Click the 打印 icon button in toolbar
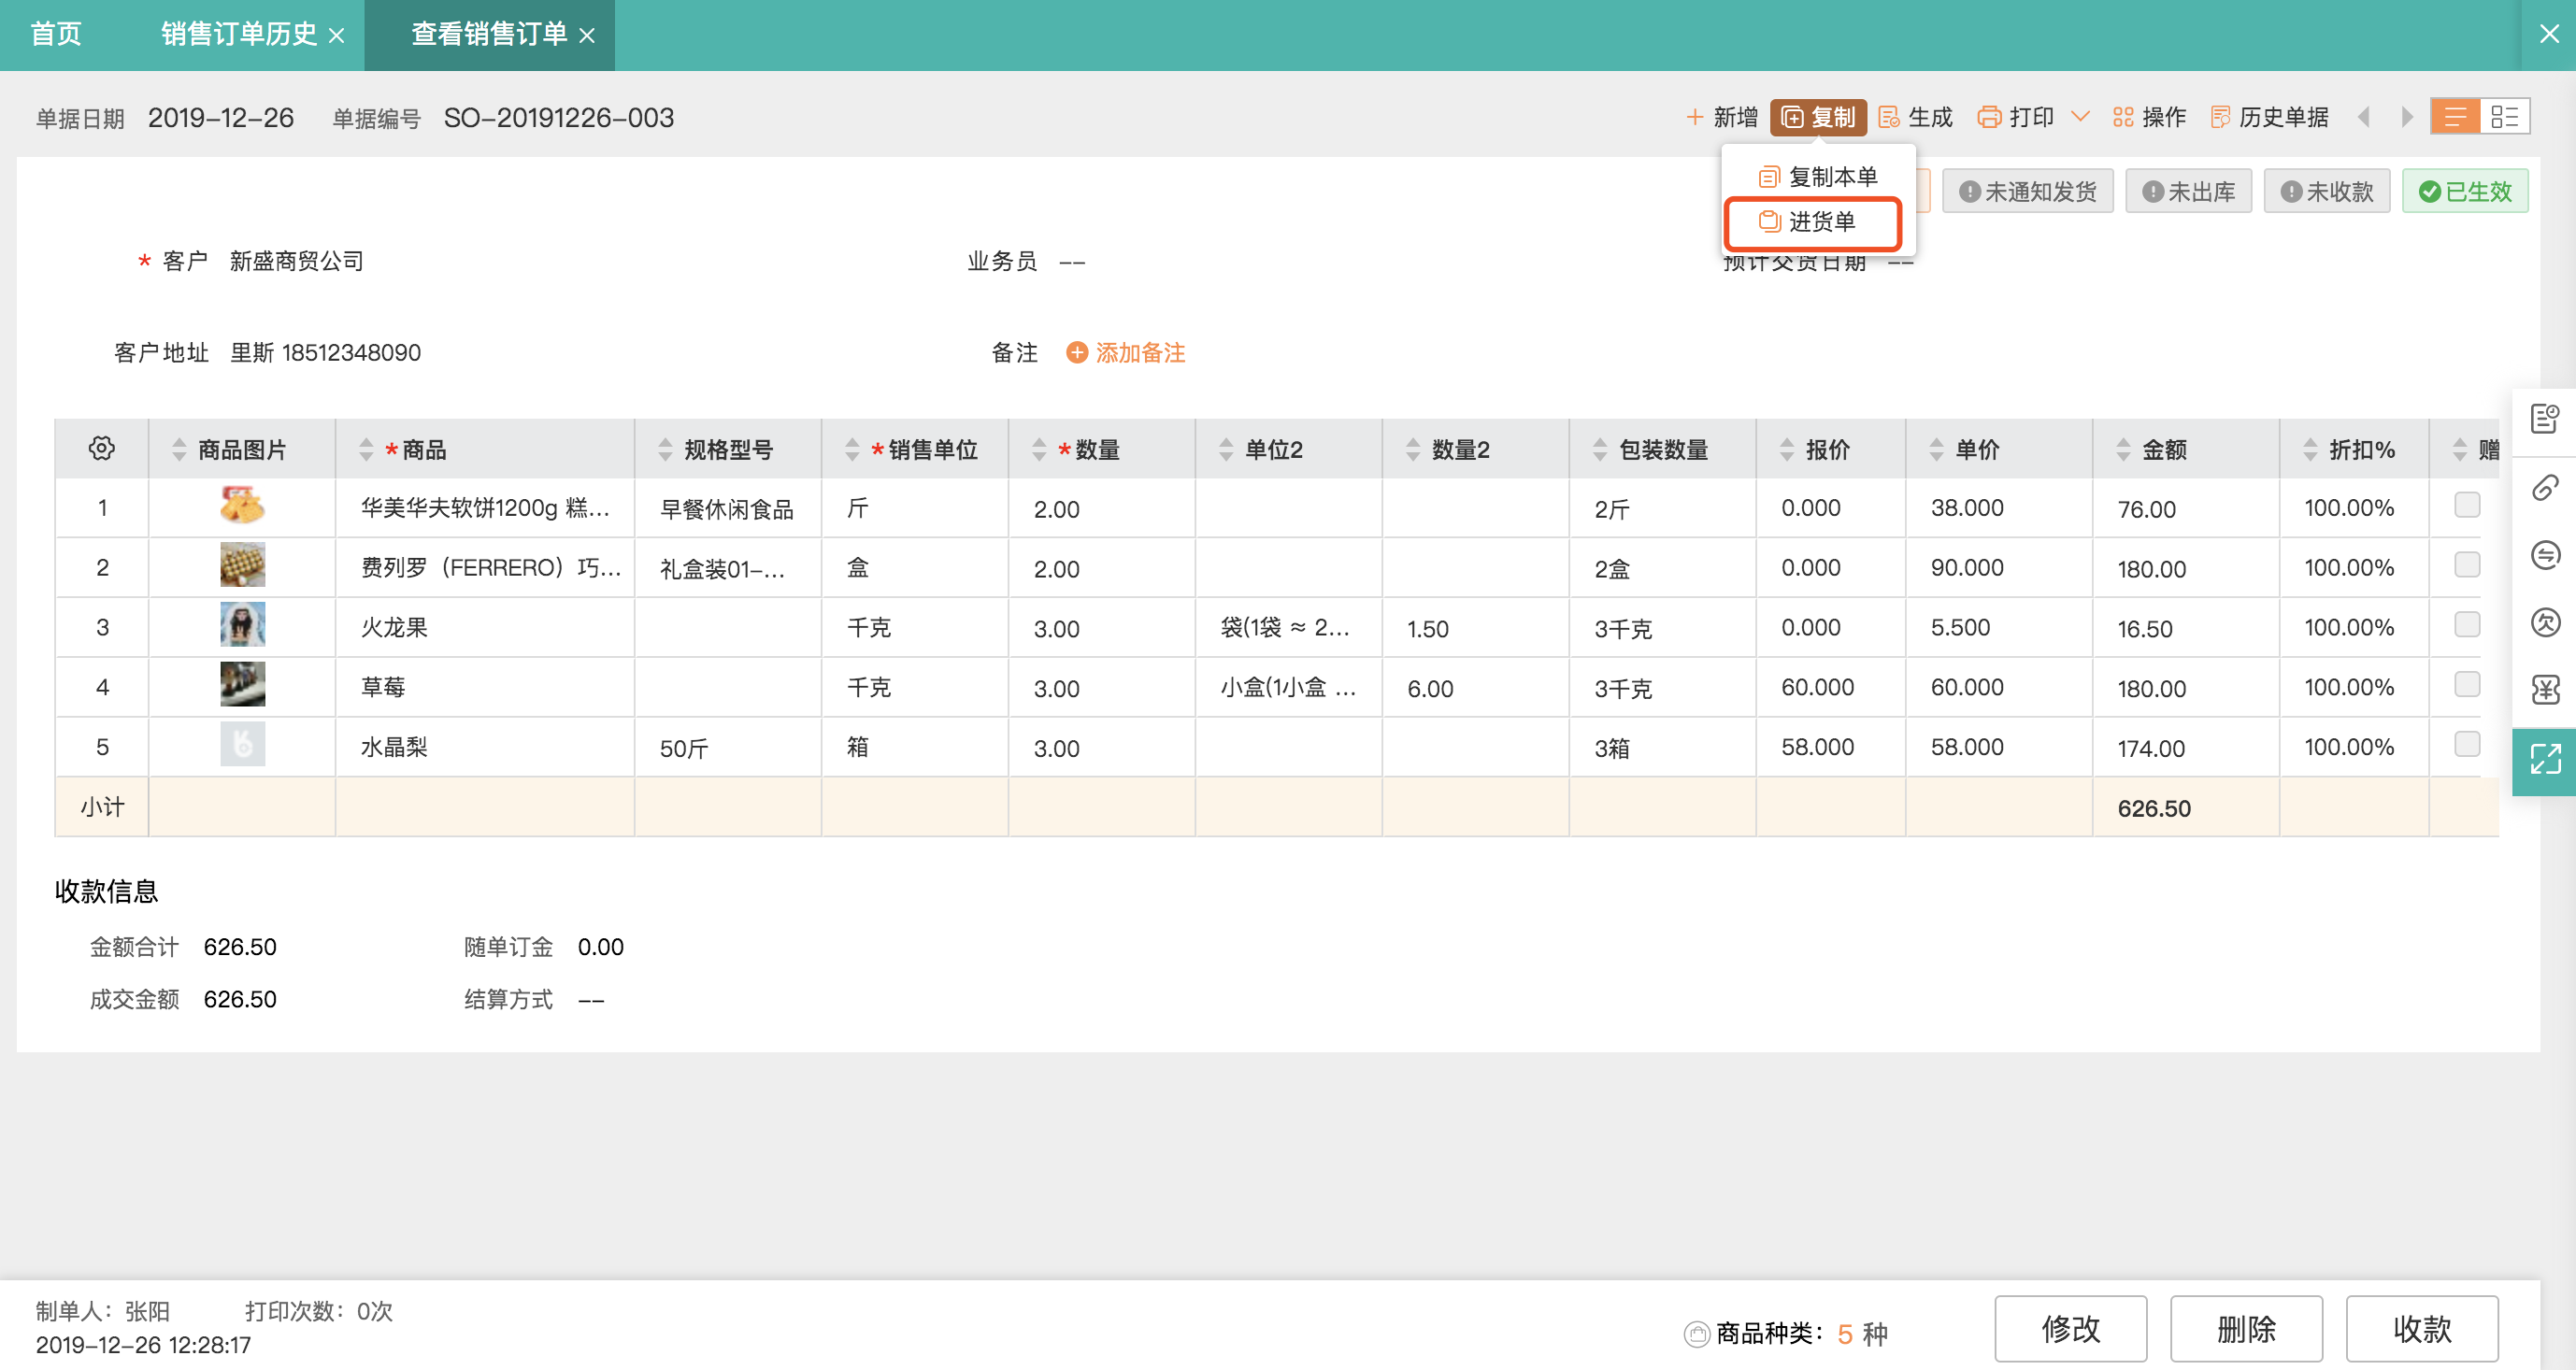The image size is (2576, 1370). [x=2021, y=118]
